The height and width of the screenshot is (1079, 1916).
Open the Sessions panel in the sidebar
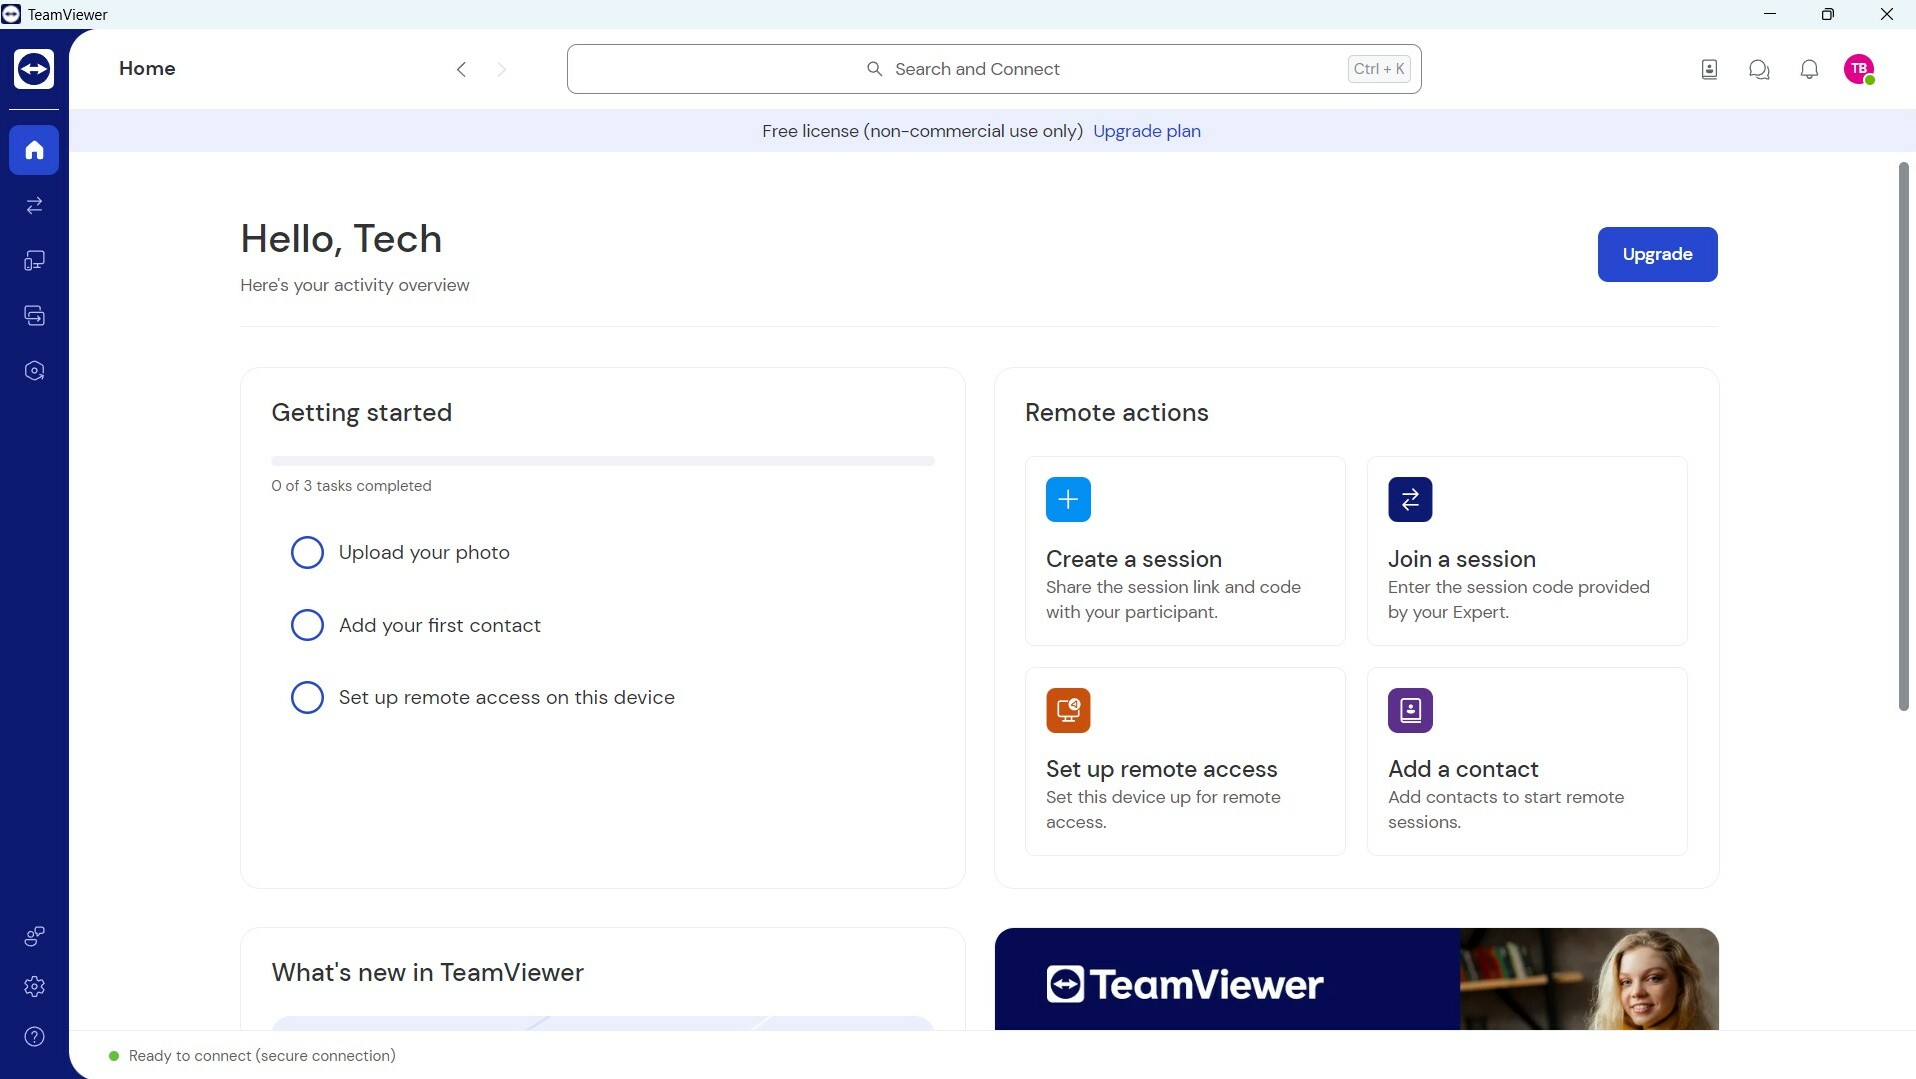point(34,206)
